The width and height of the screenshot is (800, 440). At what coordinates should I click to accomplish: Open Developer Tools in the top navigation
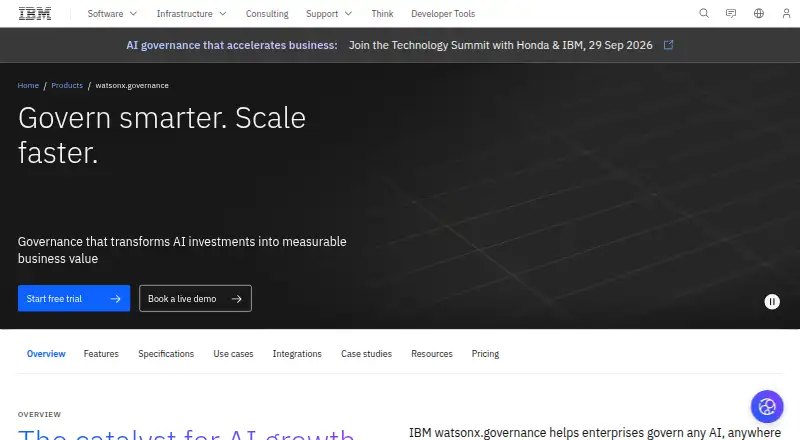[443, 14]
